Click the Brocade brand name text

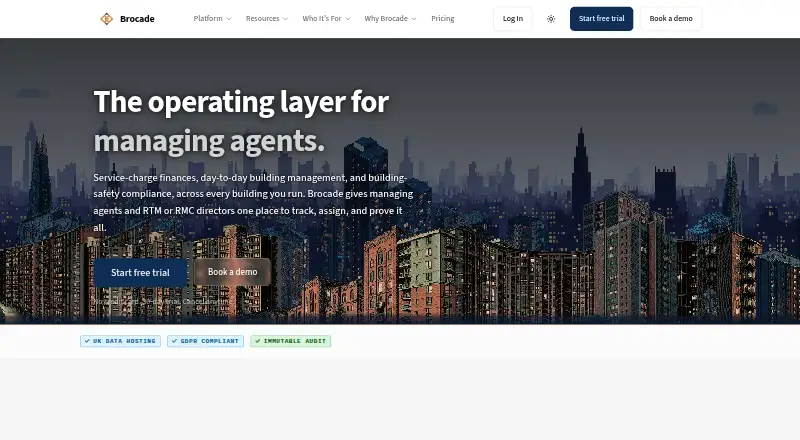[137, 19]
